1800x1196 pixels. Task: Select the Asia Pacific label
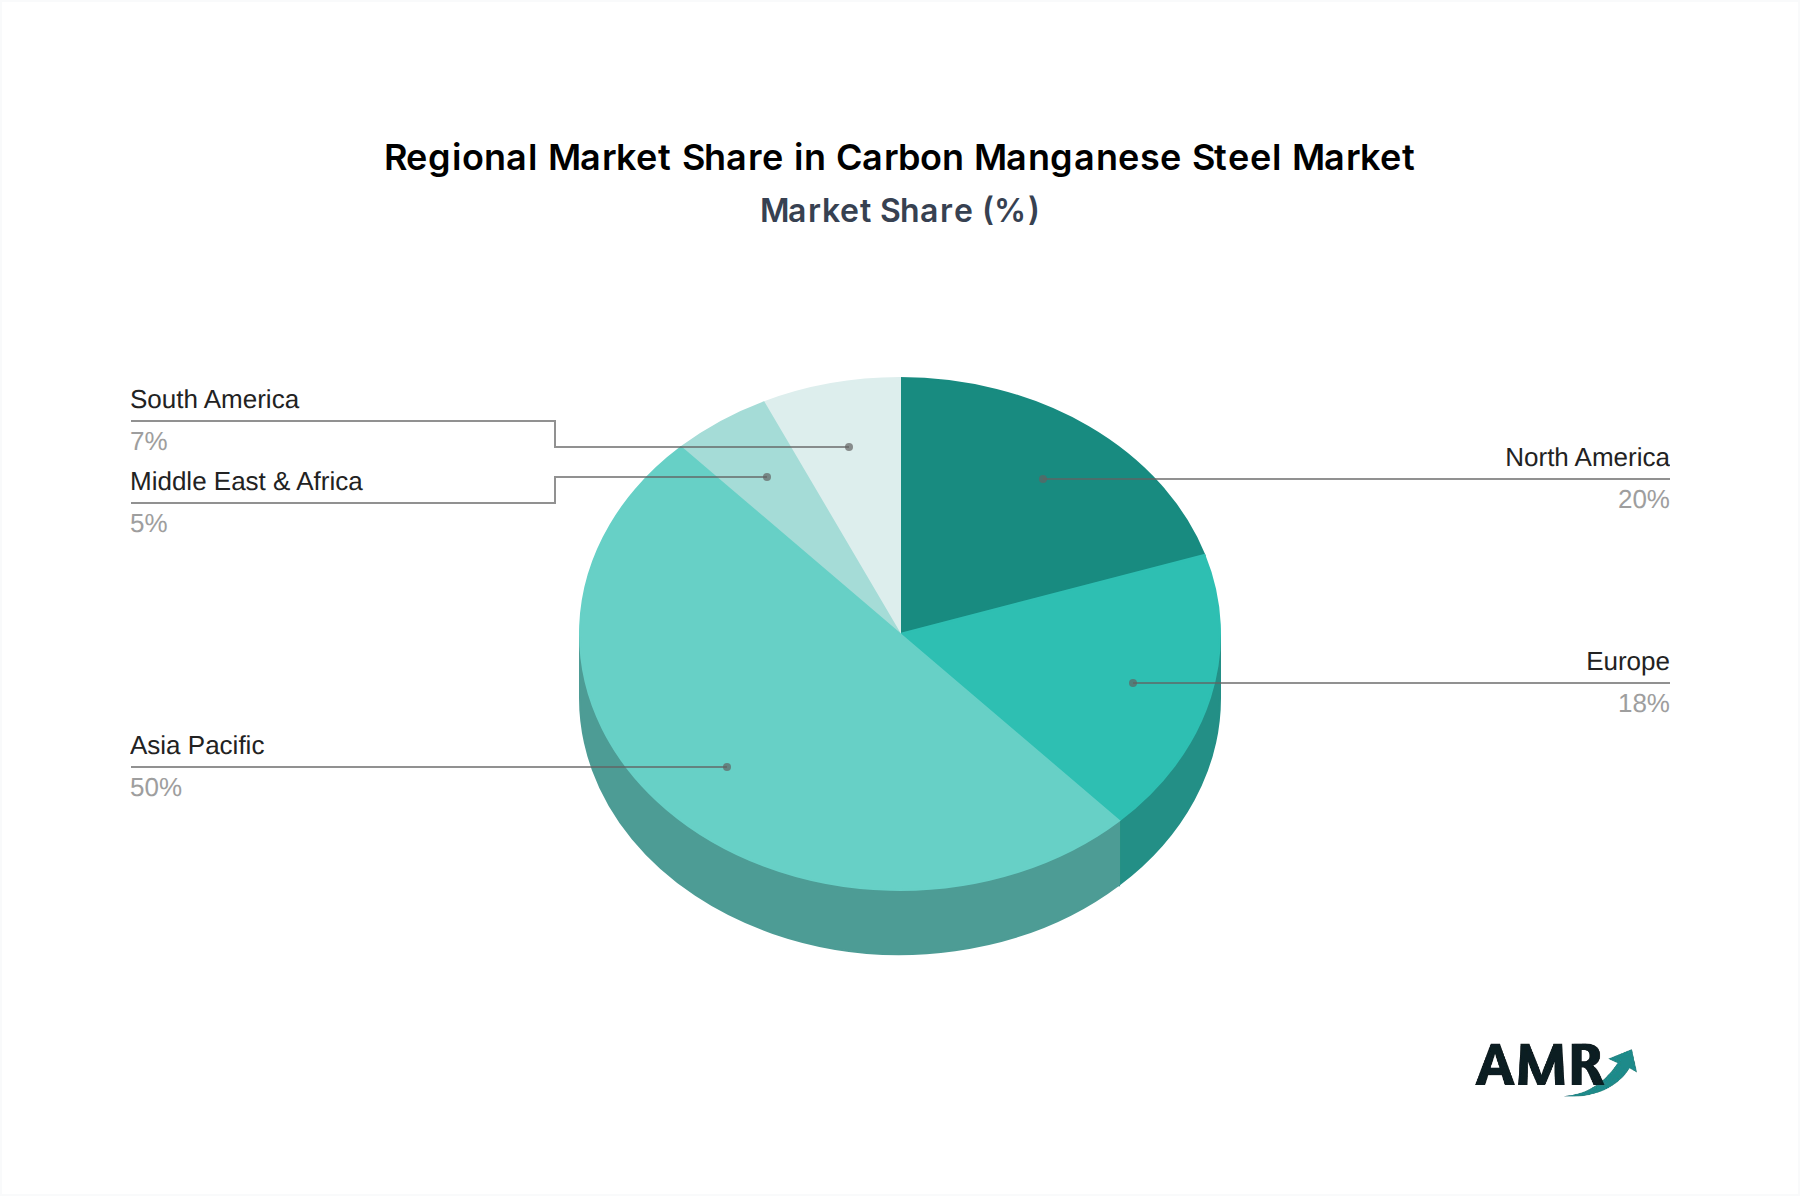tap(196, 745)
